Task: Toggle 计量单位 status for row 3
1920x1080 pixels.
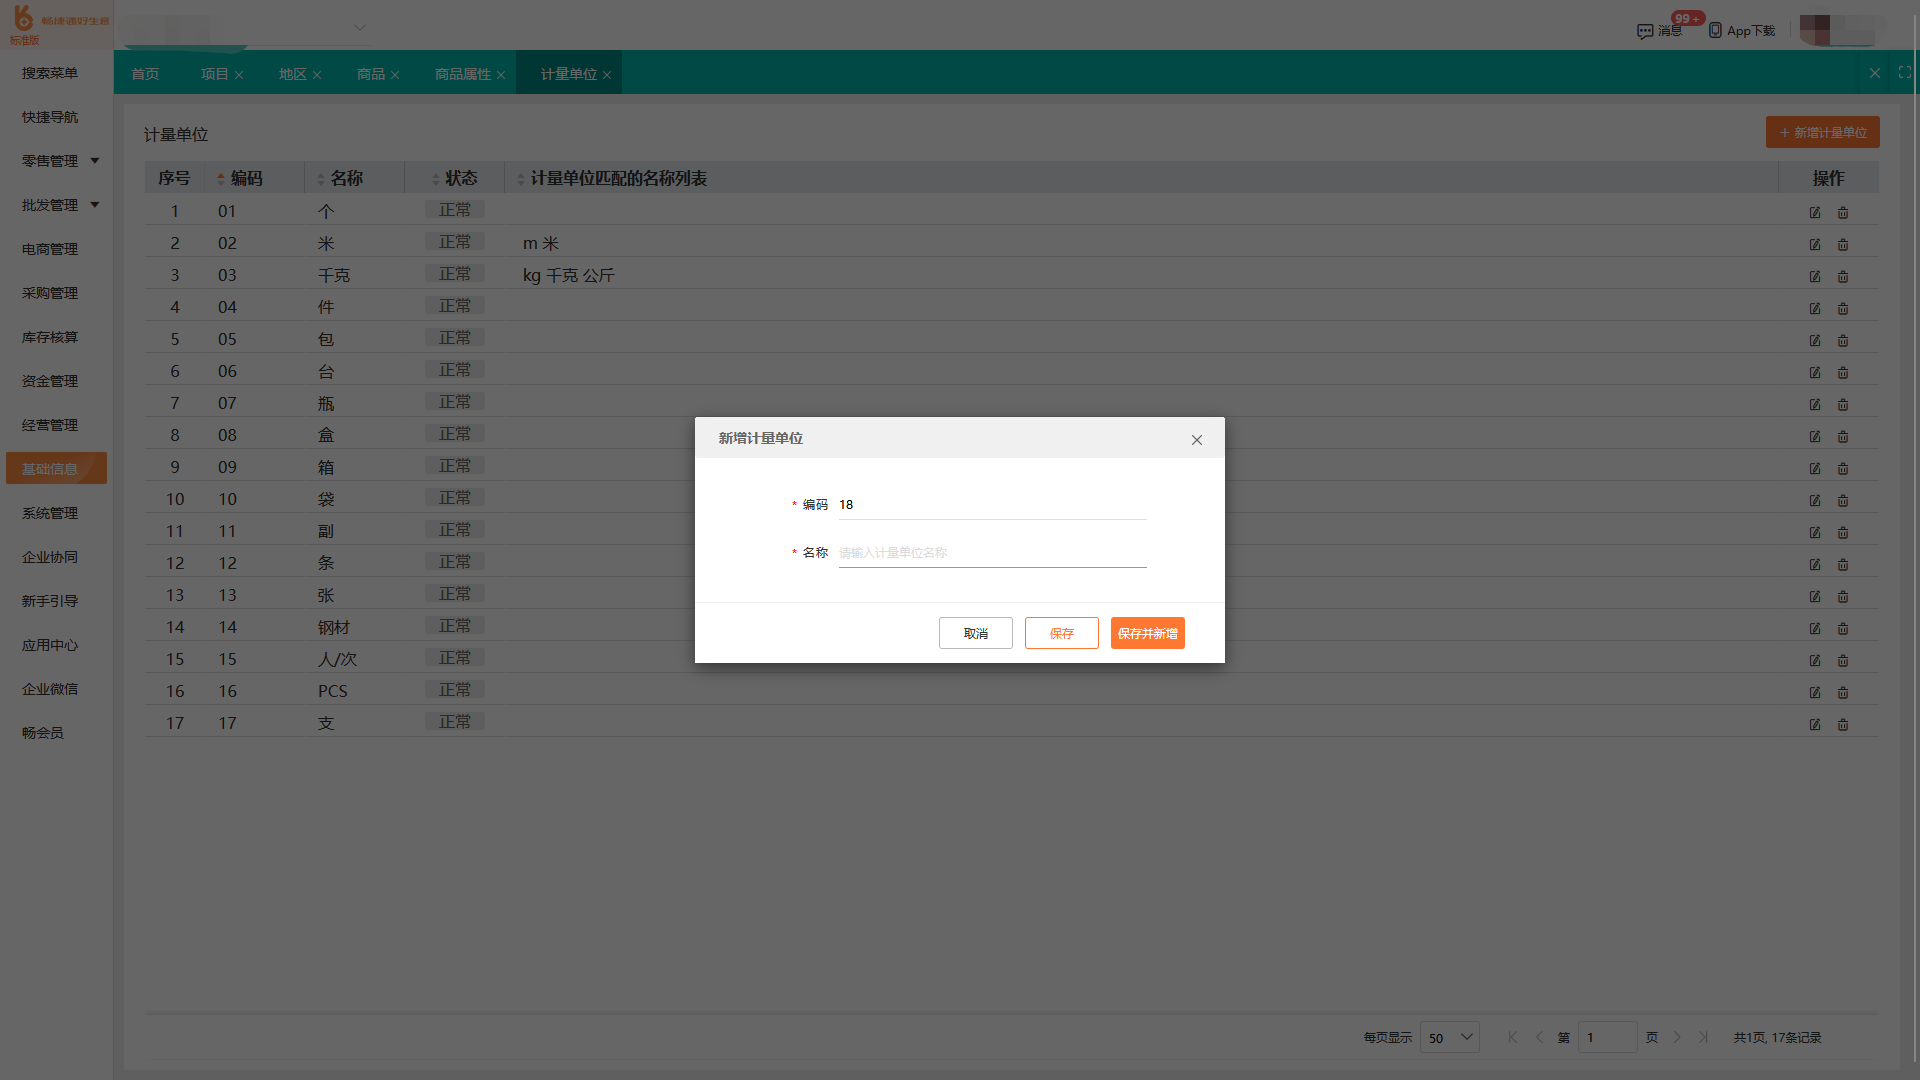Action: pyautogui.click(x=458, y=274)
